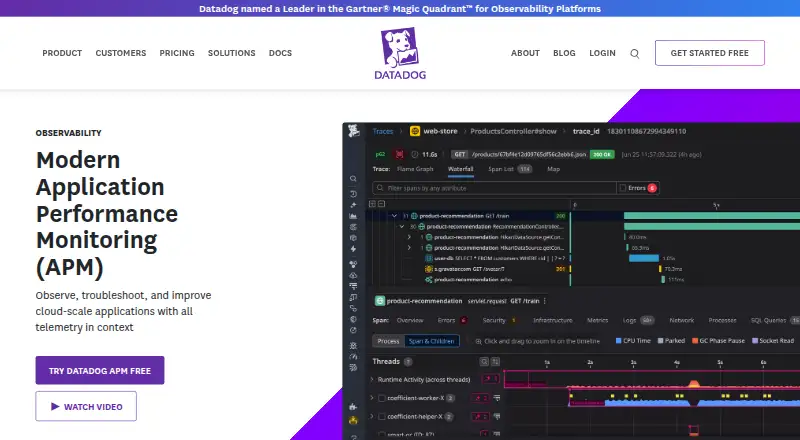Click the puzzle integrations icon near the sidebar bottom
Image resolution: width=800 pixels, height=440 pixels.
353,407
